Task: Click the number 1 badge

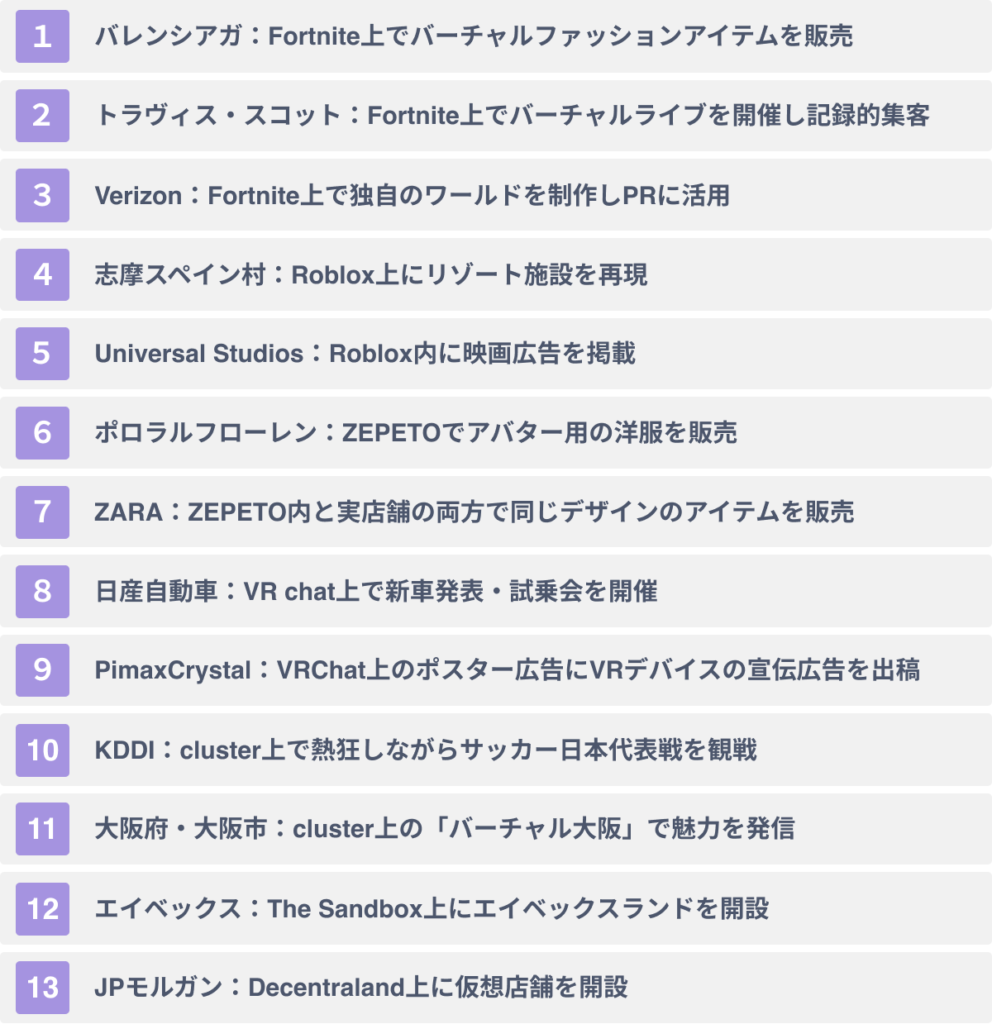Action: click(42, 37)
